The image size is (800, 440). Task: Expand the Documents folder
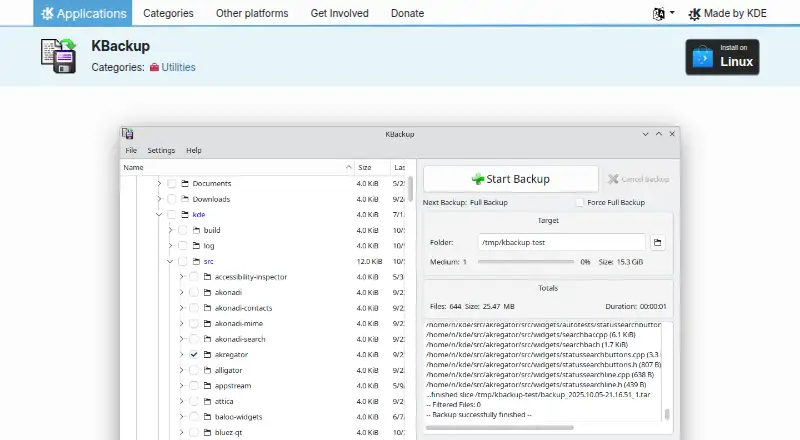pos(159,183)
